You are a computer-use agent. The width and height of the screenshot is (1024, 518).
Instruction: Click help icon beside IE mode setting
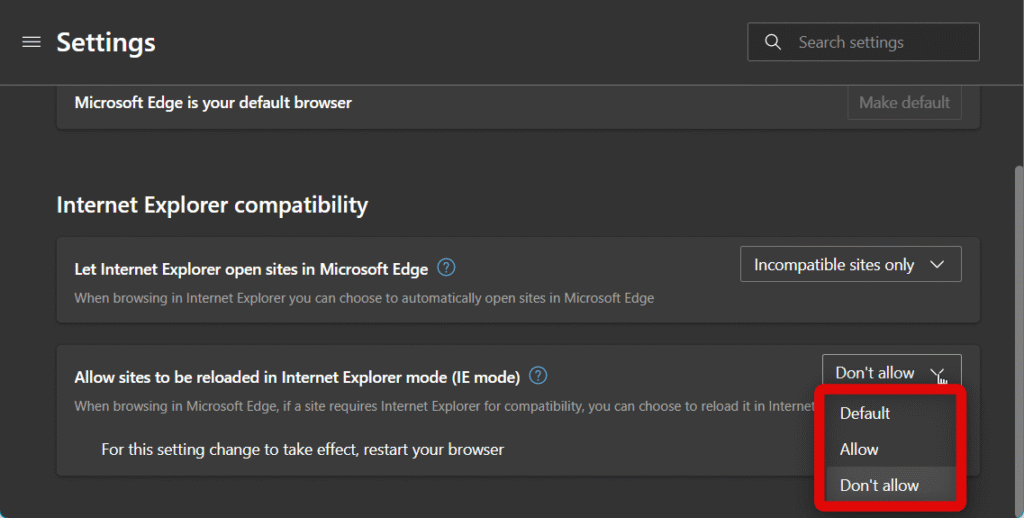(x=538, y=376)
